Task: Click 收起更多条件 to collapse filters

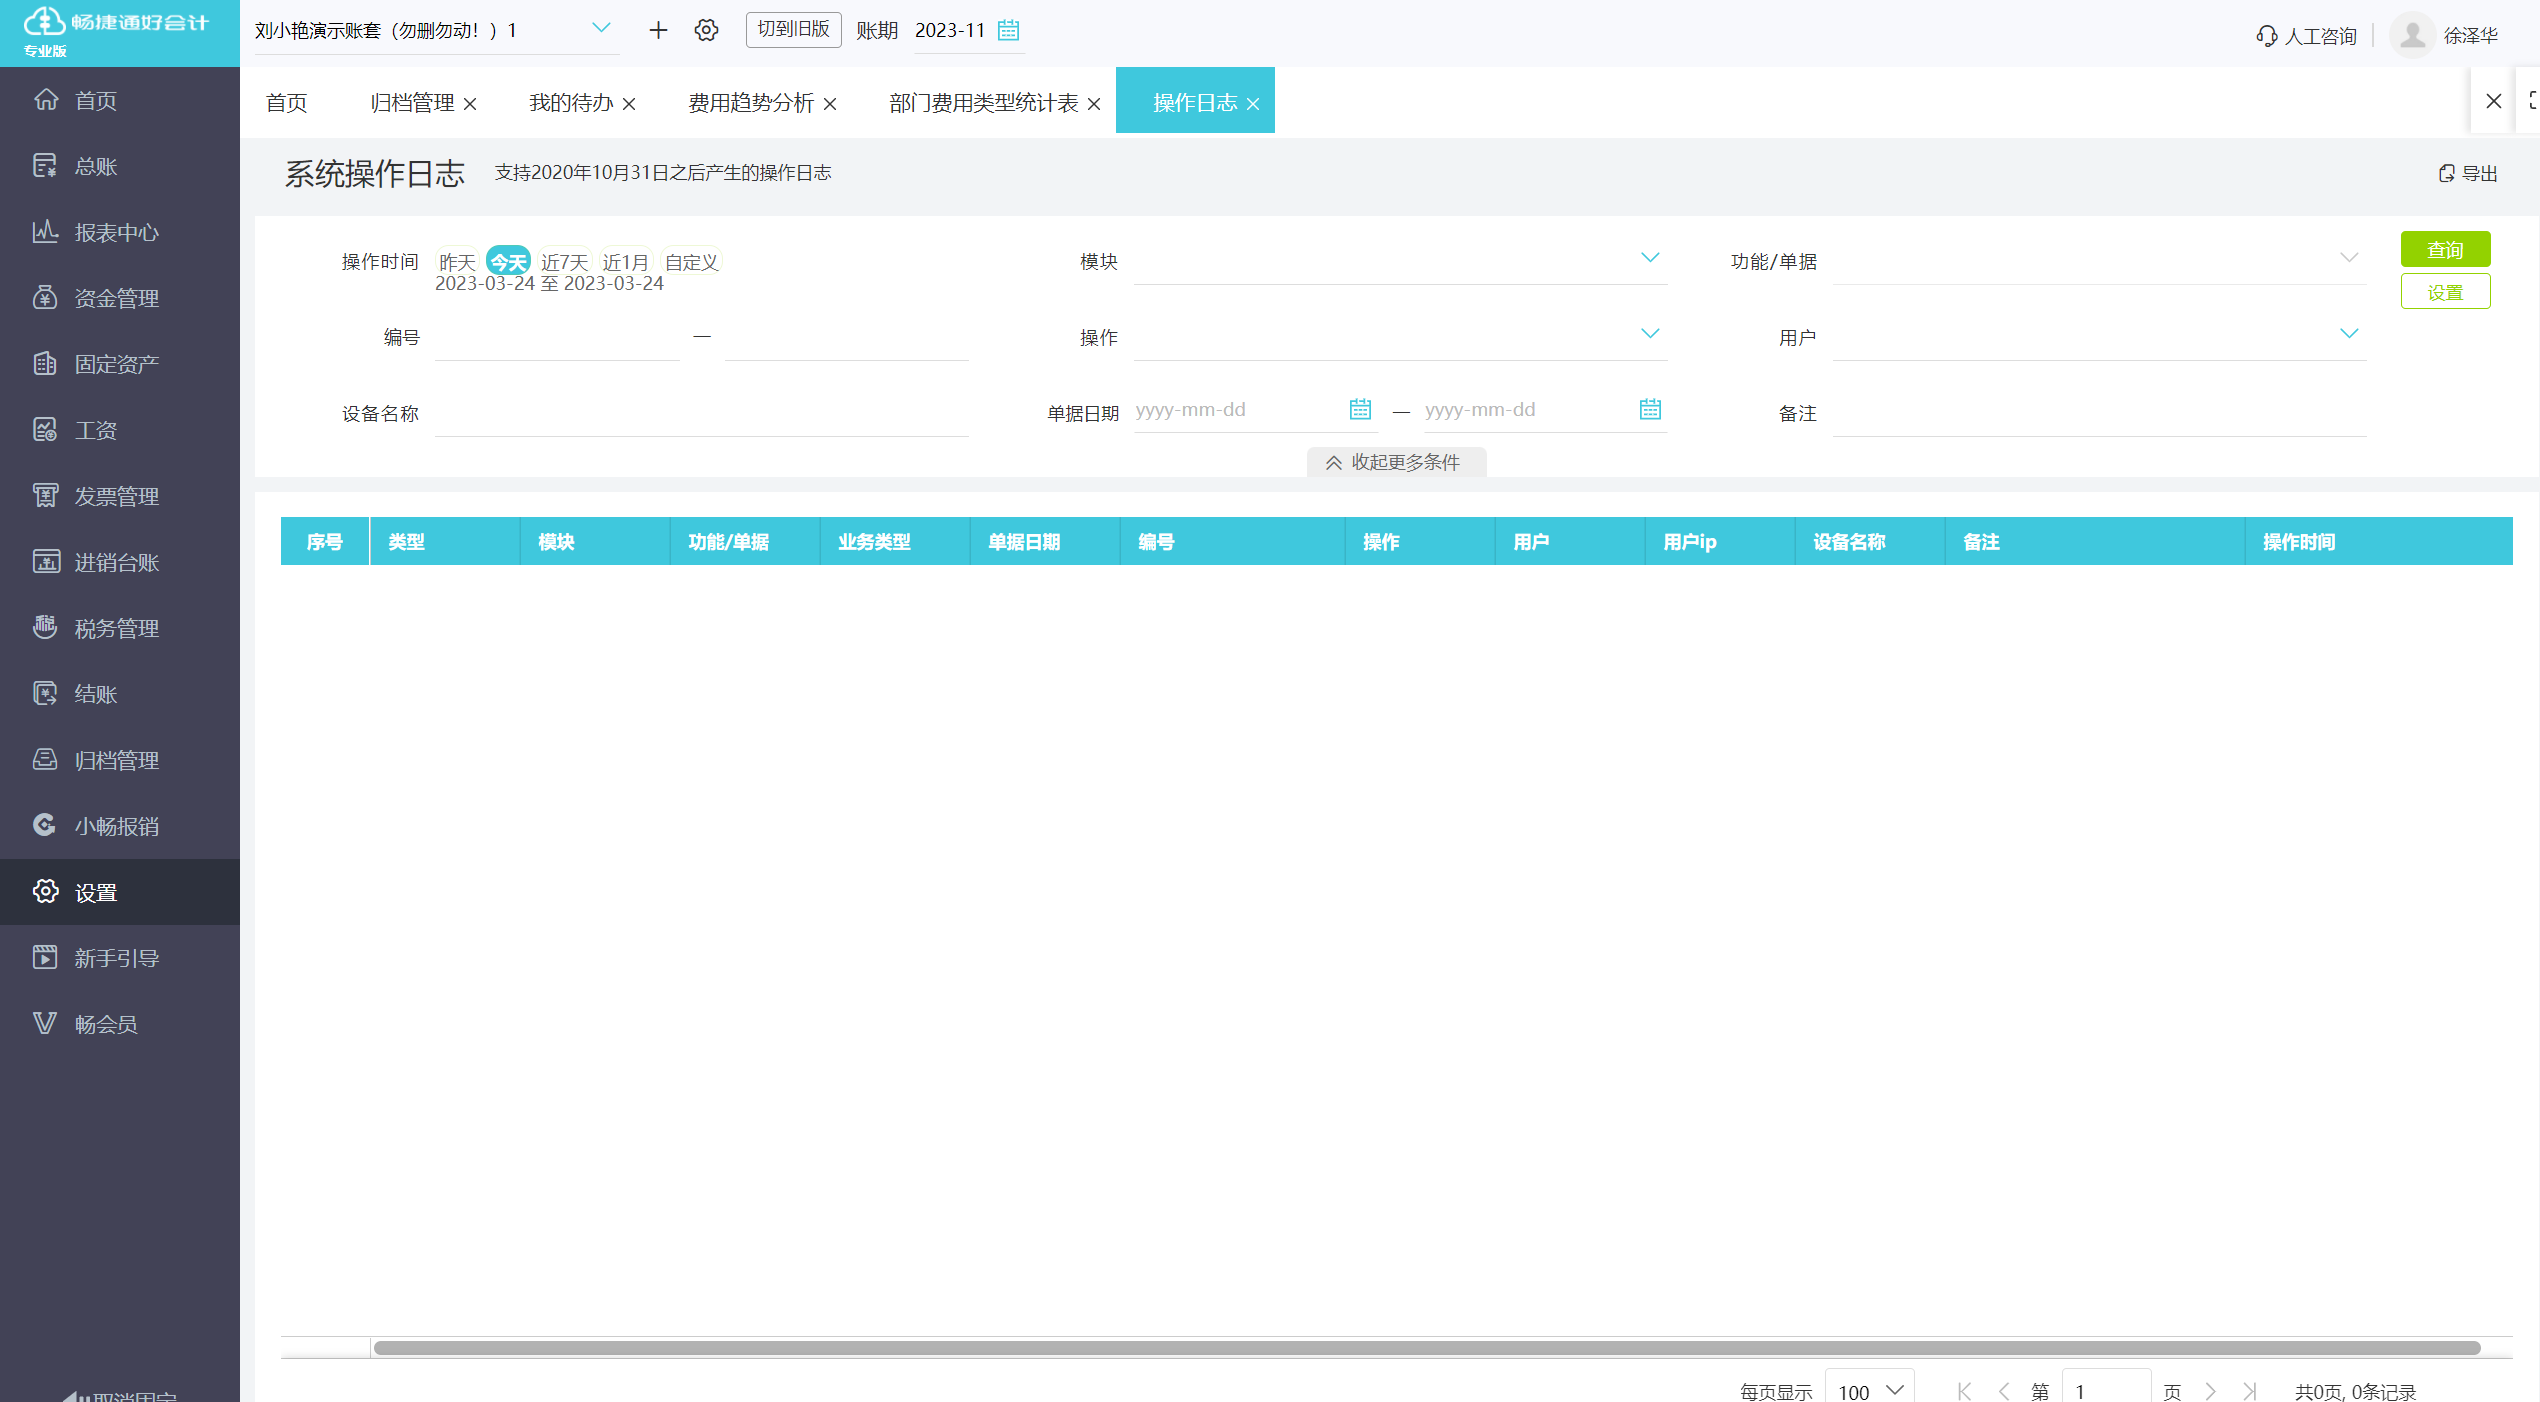Action: click(1393, 461)
